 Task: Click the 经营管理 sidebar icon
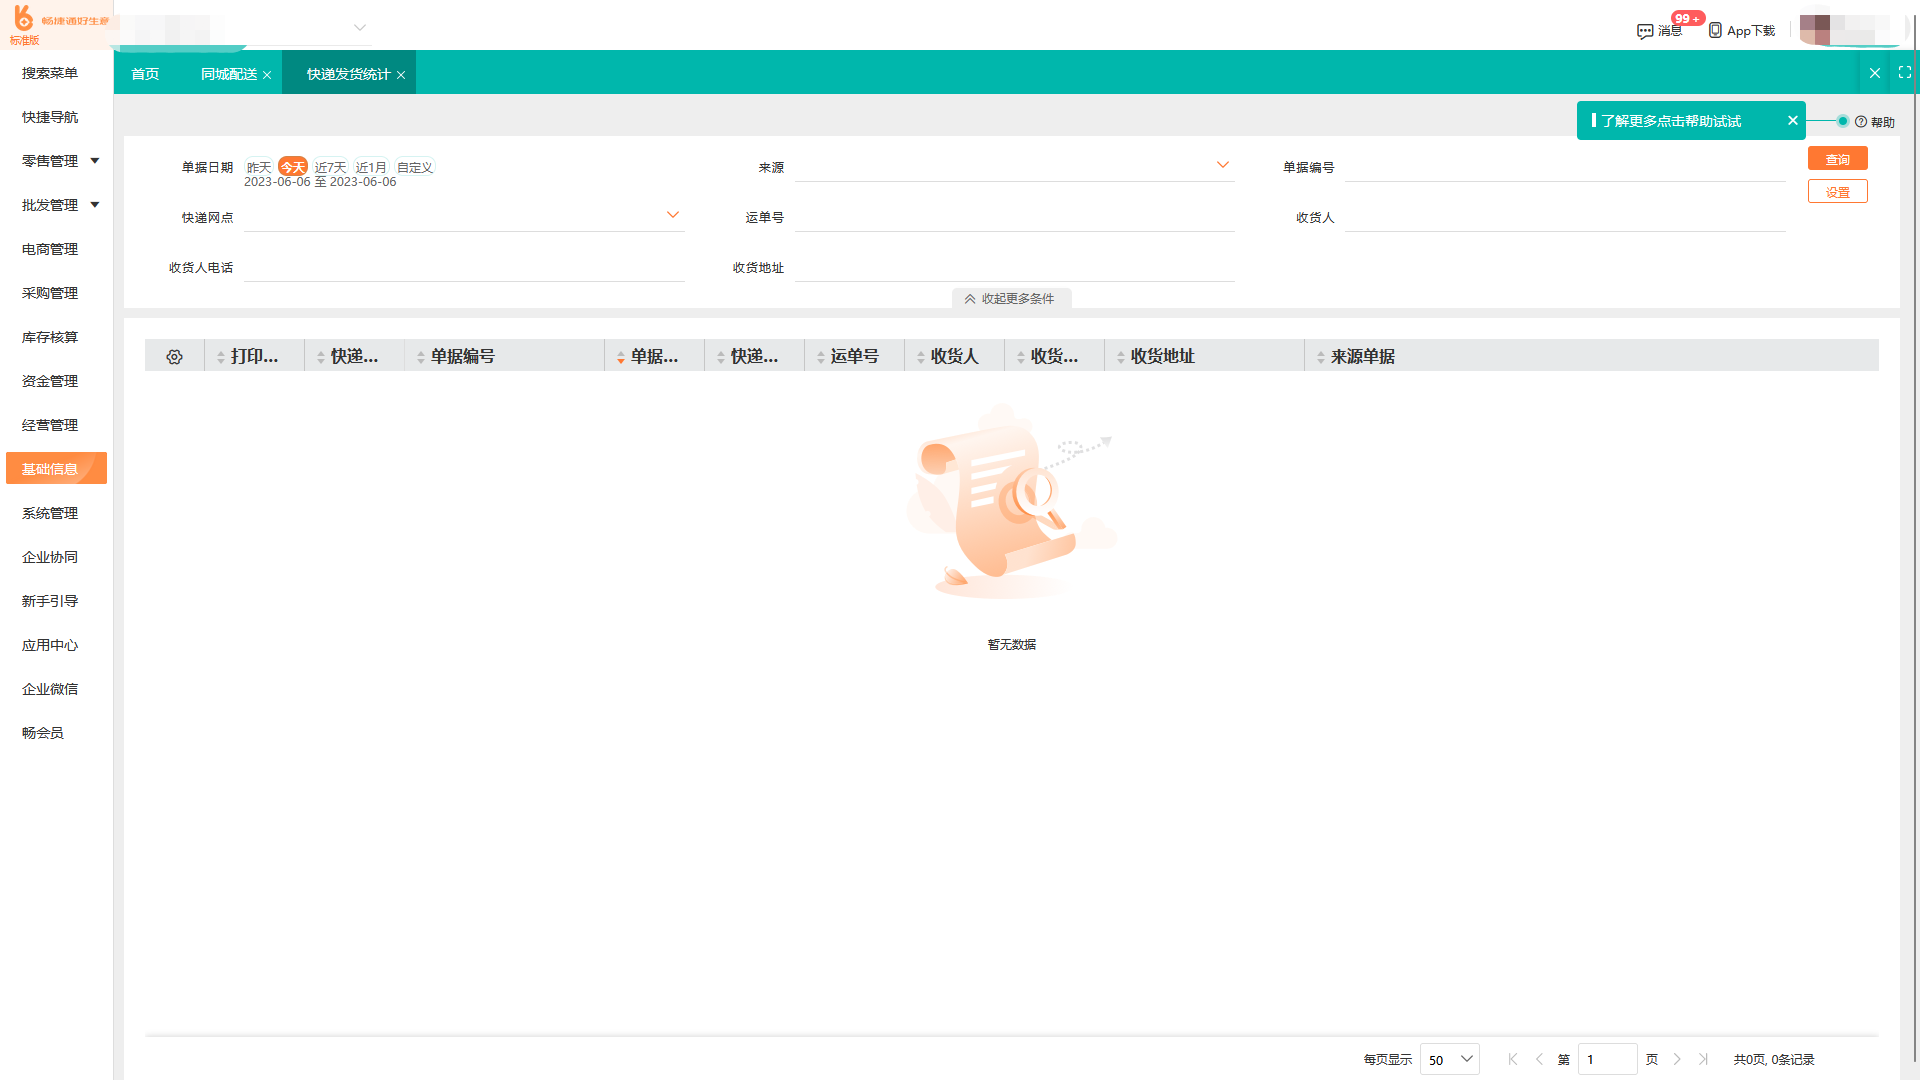click(51, 425)
